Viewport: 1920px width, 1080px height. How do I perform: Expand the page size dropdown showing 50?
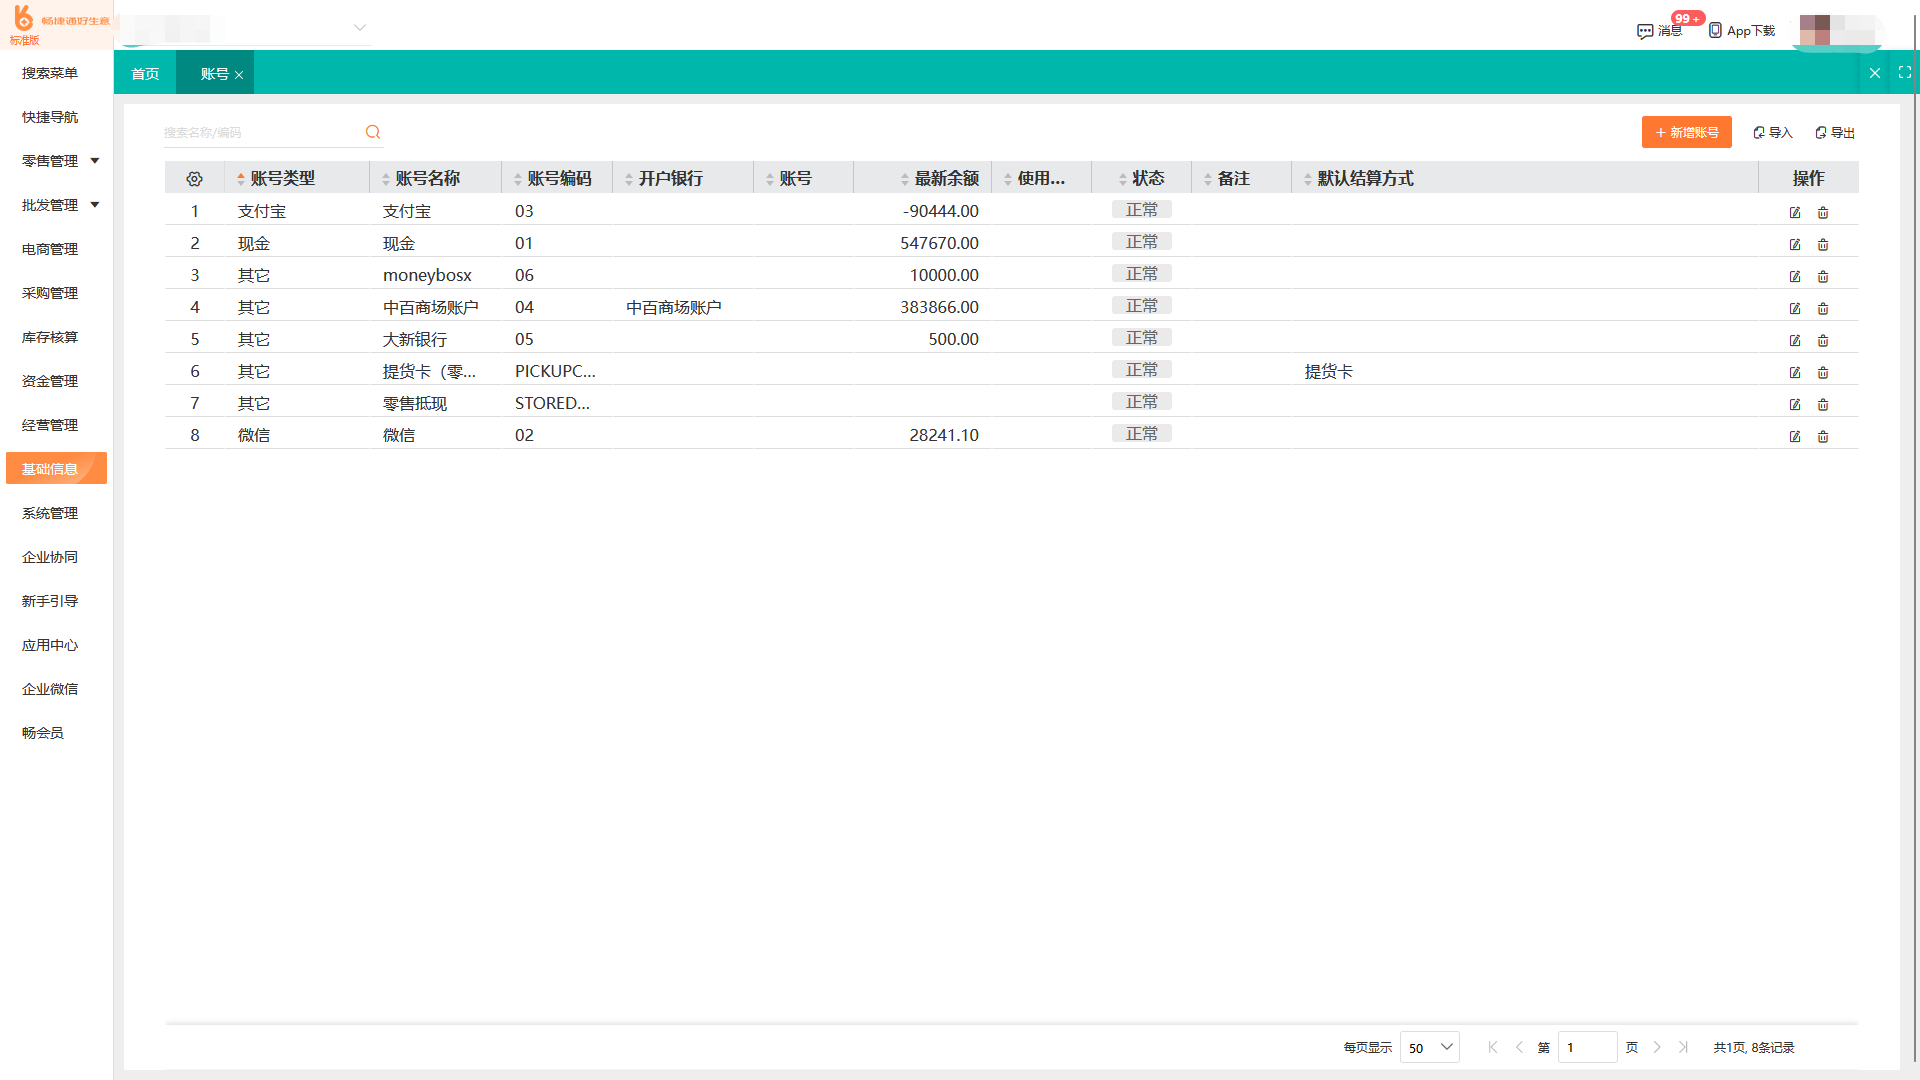[x=1429, y=1047]
